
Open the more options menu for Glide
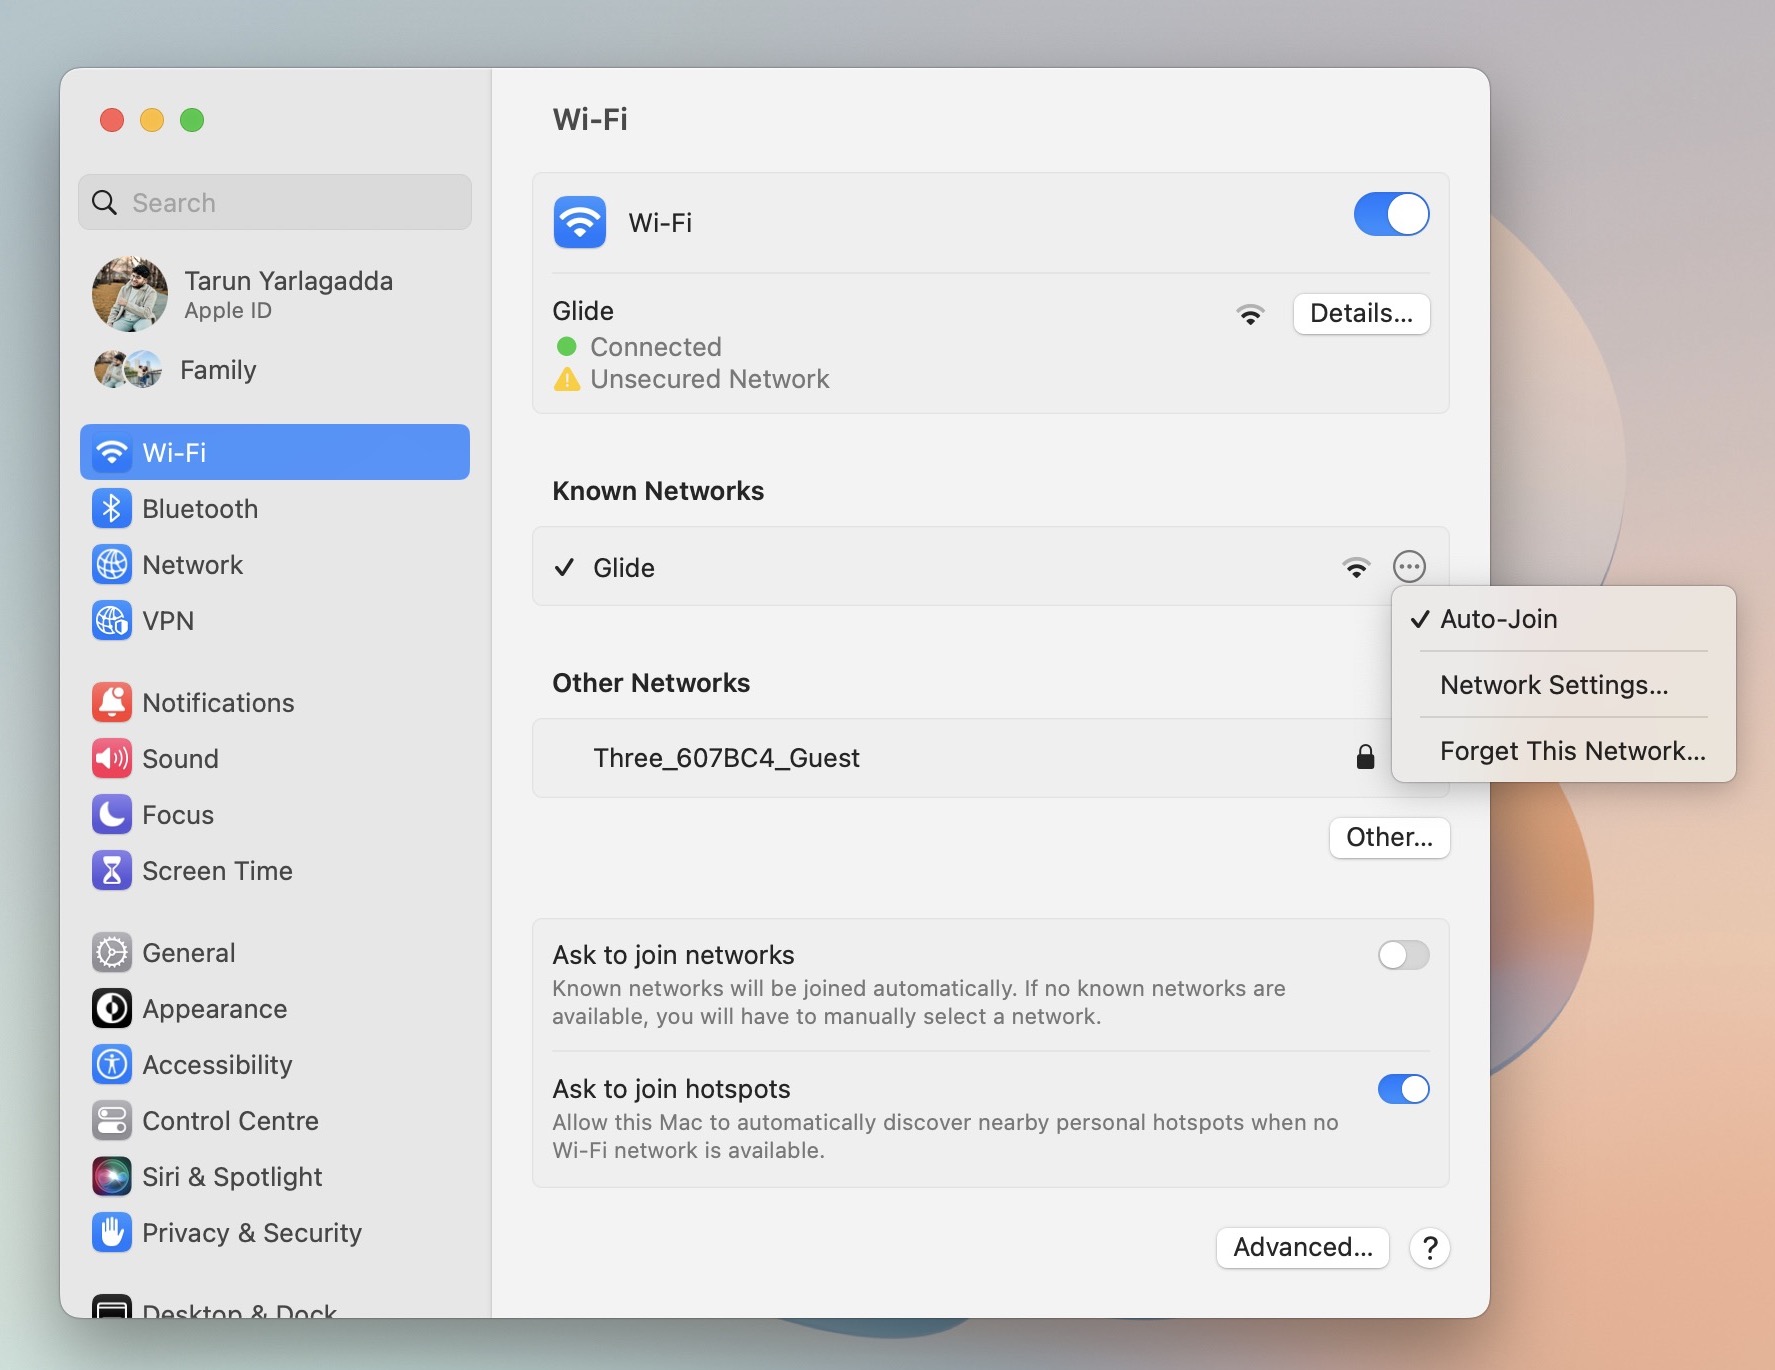(1409, 567)
